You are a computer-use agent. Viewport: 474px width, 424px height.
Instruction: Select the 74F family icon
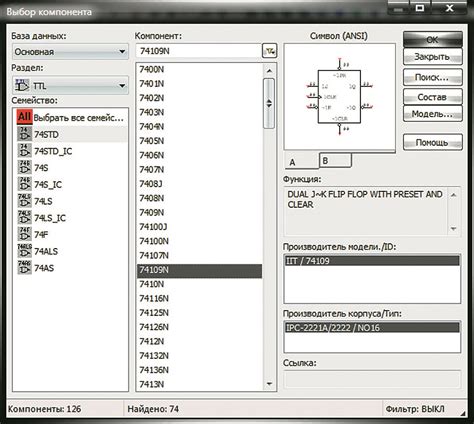[24, 234]
